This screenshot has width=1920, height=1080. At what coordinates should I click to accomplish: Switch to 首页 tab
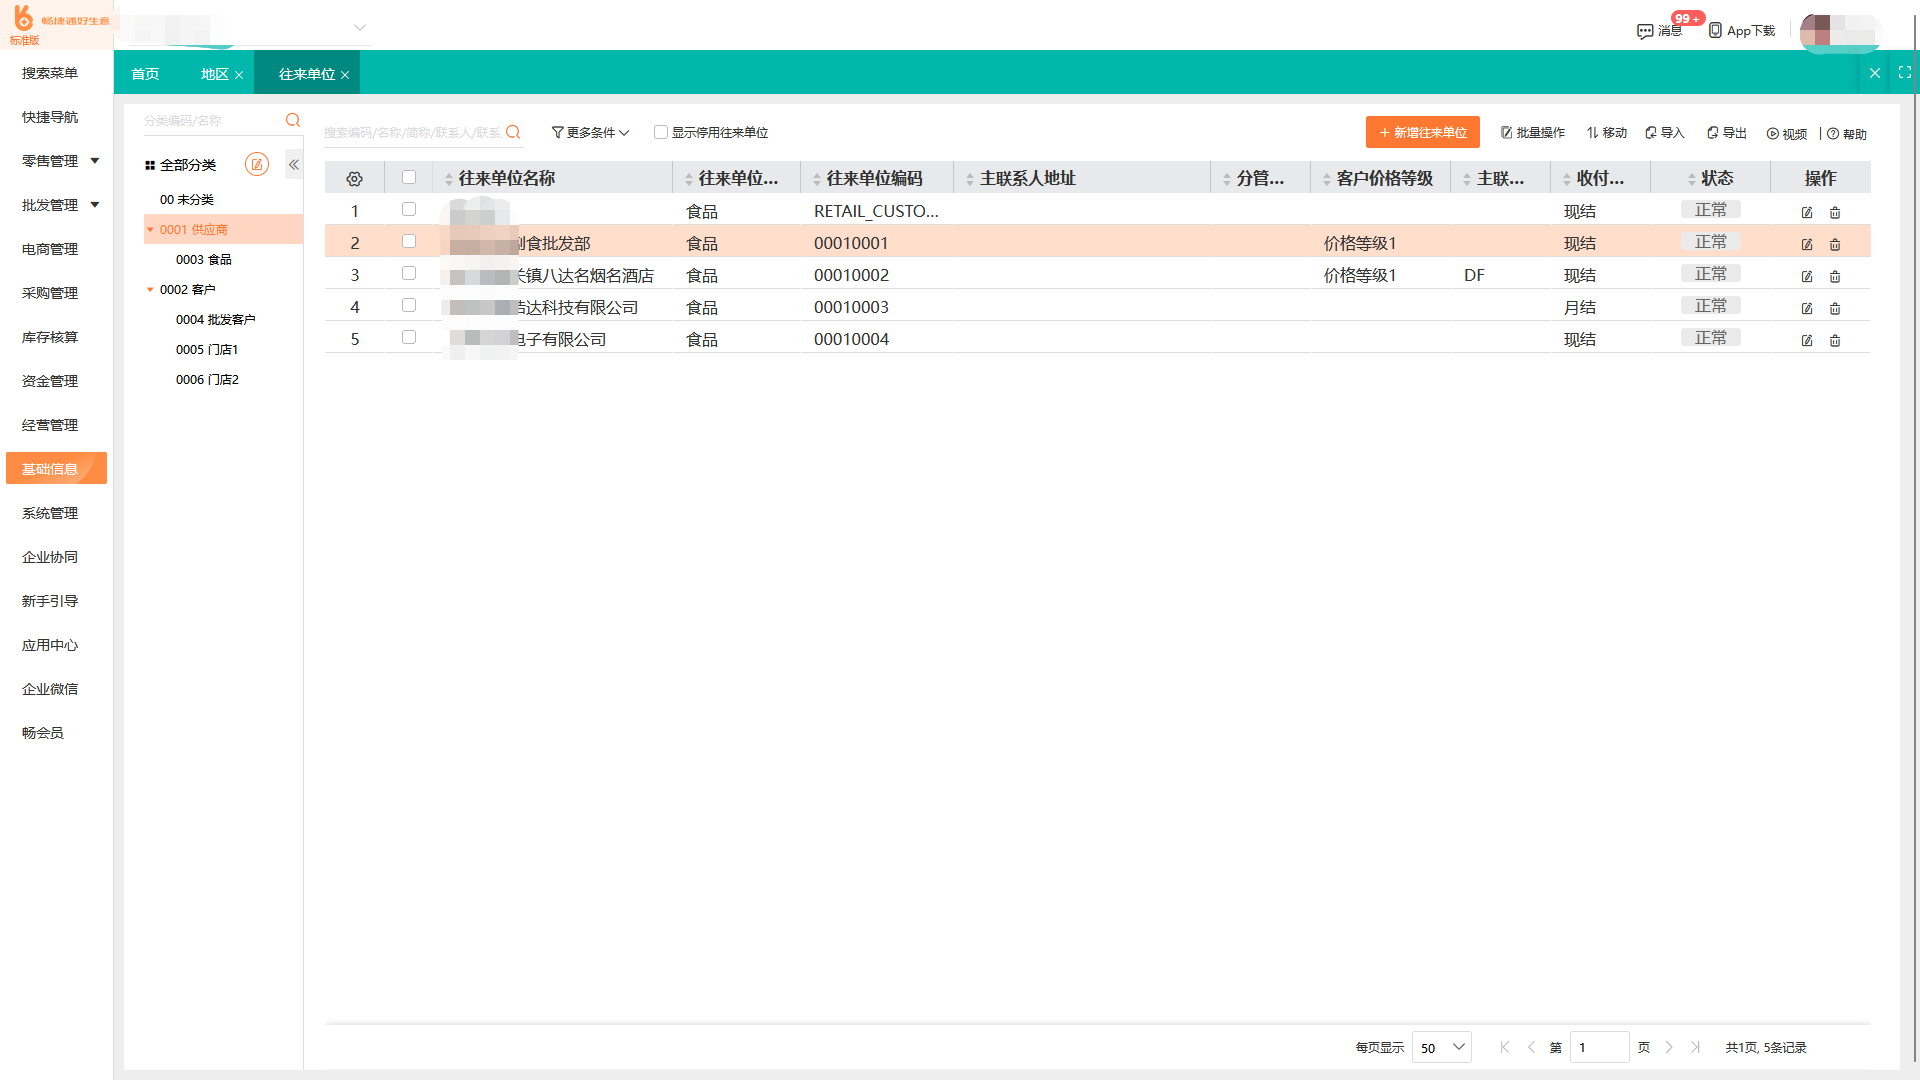tap(145, 74)
